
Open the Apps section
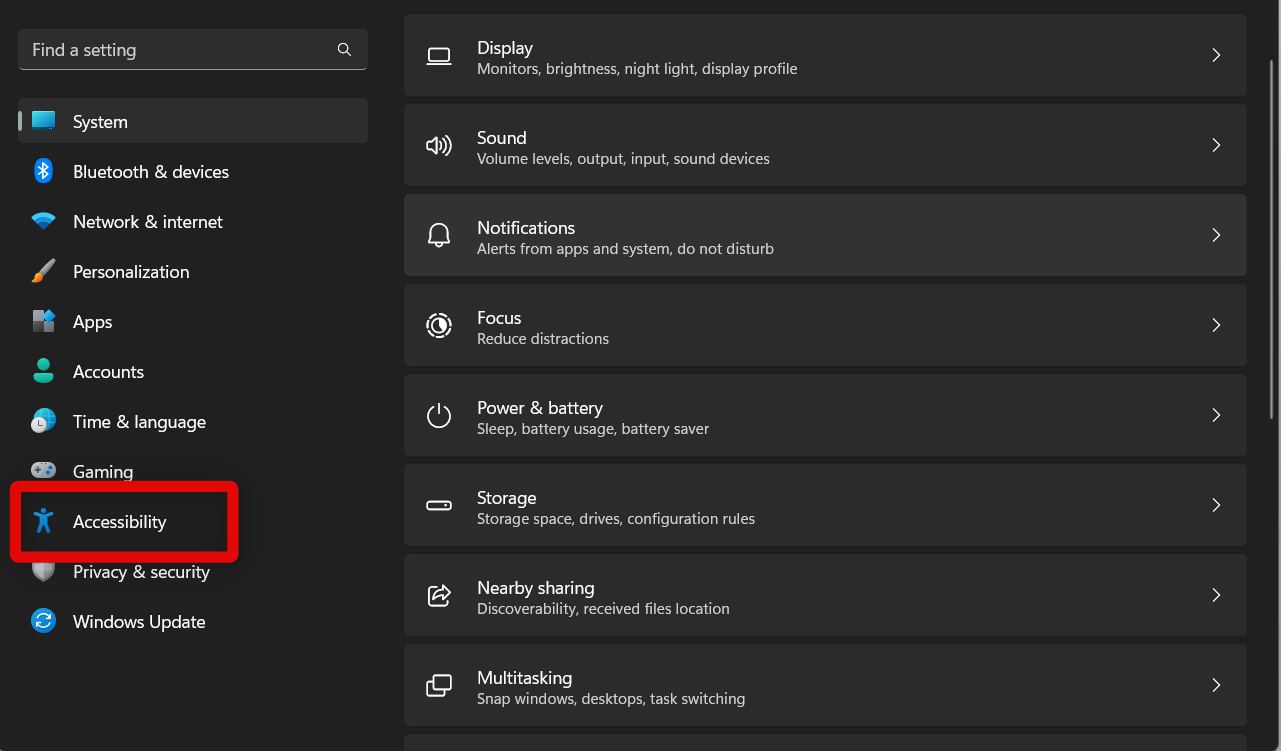pos(92,321)
